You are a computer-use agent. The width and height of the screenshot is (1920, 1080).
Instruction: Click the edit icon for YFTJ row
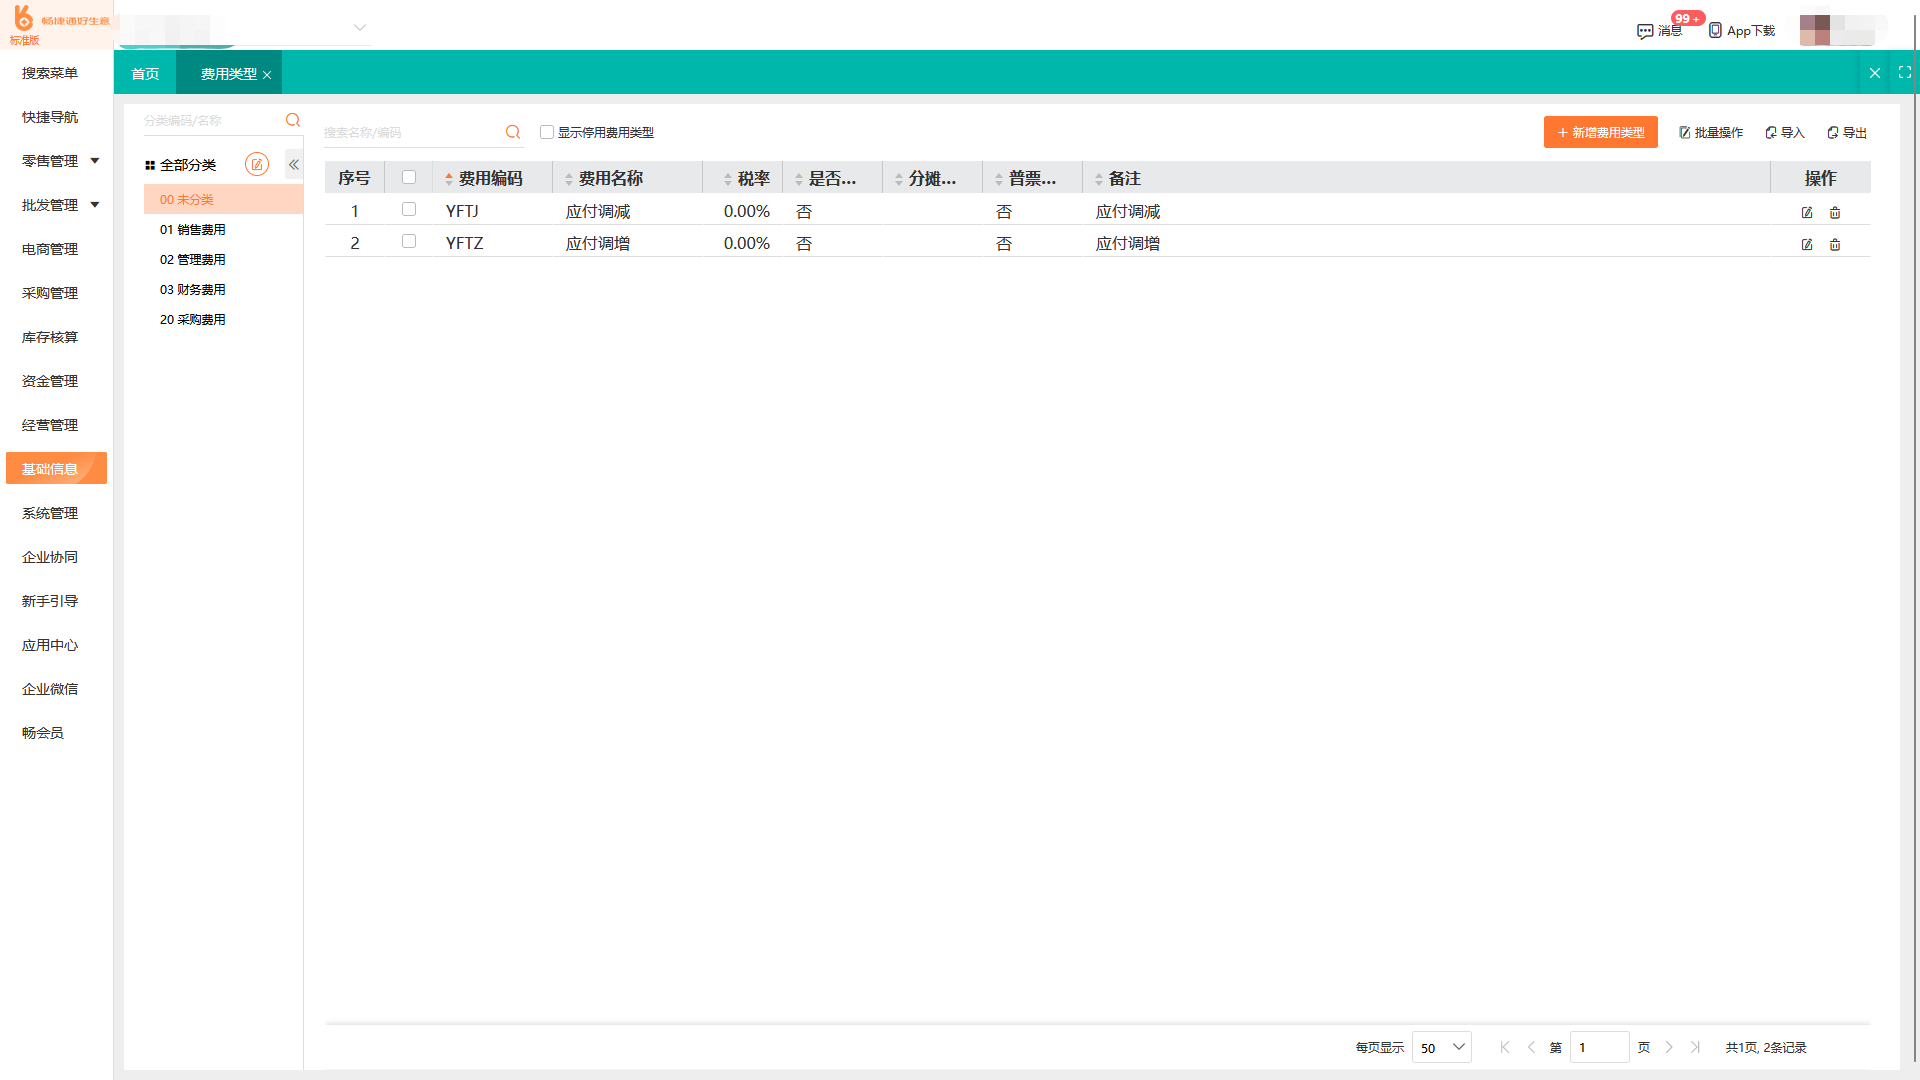tap(1807, 211)
